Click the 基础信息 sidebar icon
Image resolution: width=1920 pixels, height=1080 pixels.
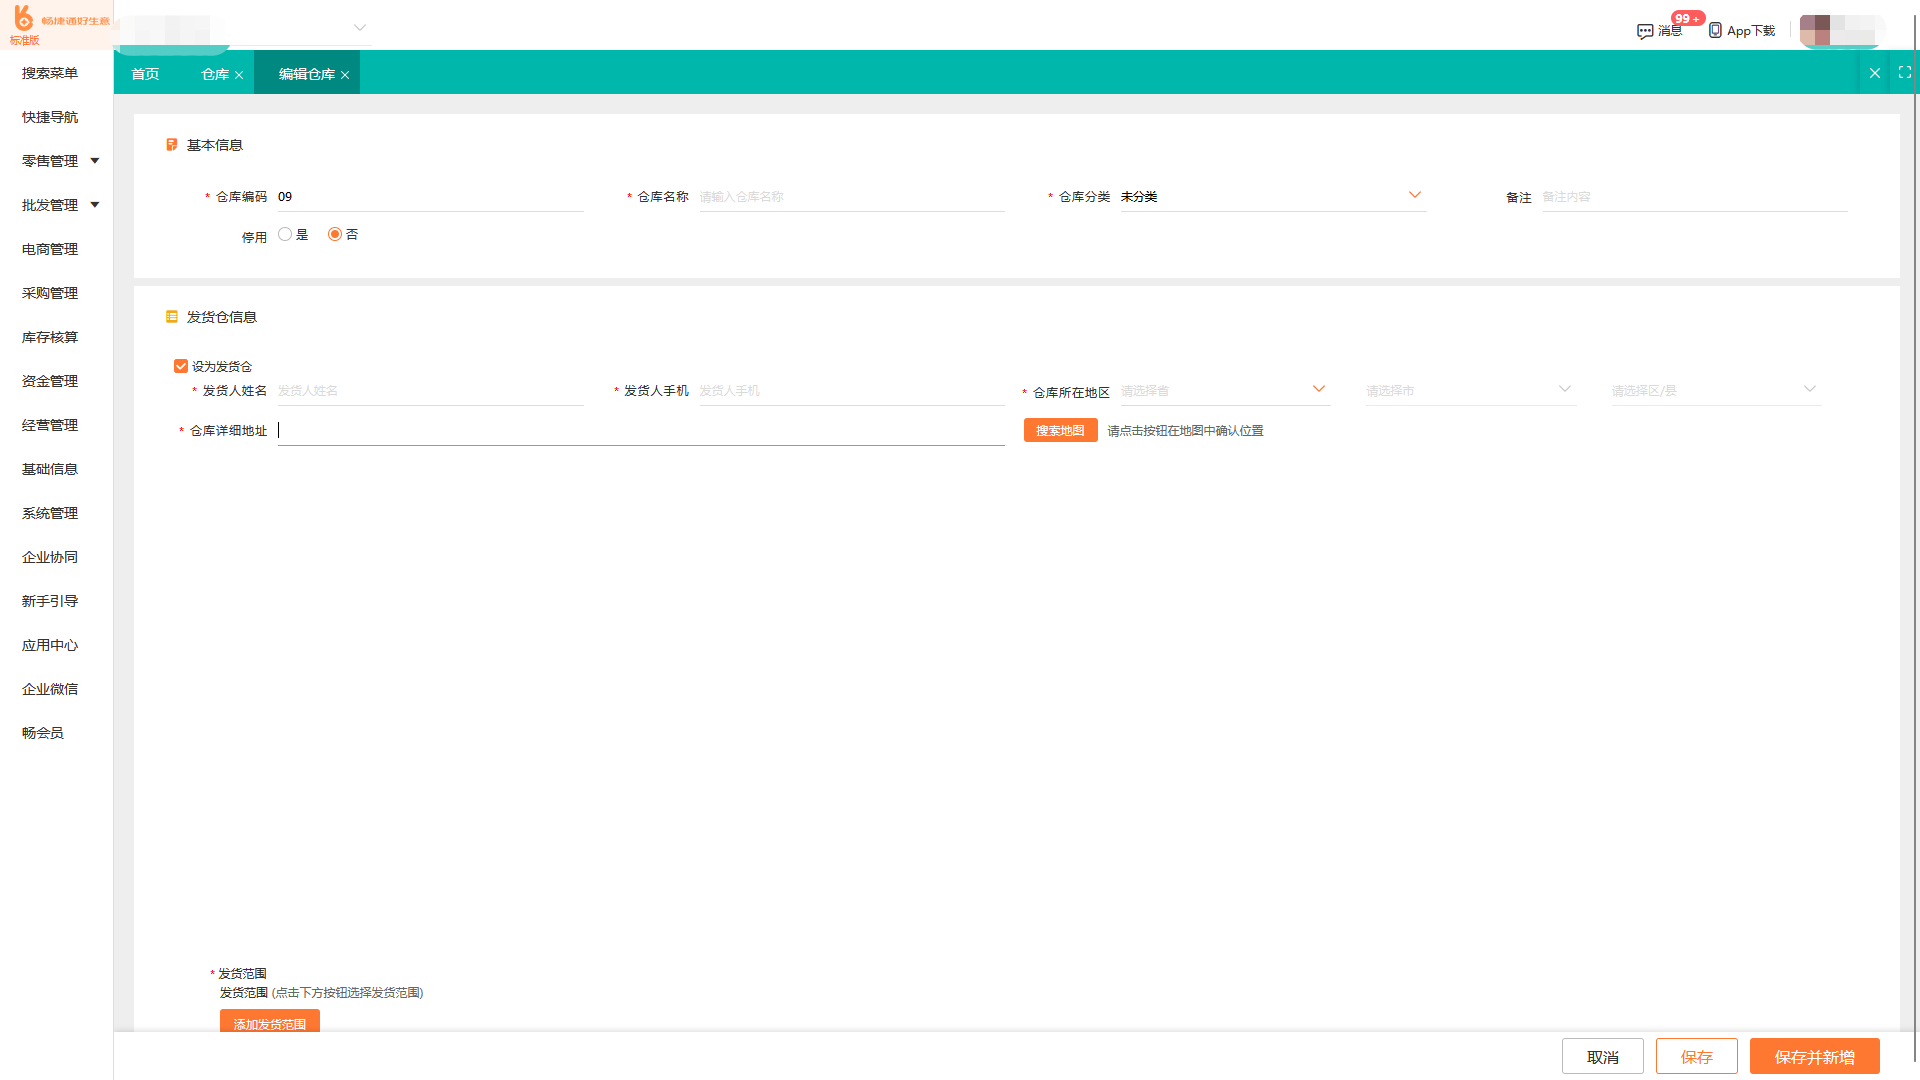point(50,468)
